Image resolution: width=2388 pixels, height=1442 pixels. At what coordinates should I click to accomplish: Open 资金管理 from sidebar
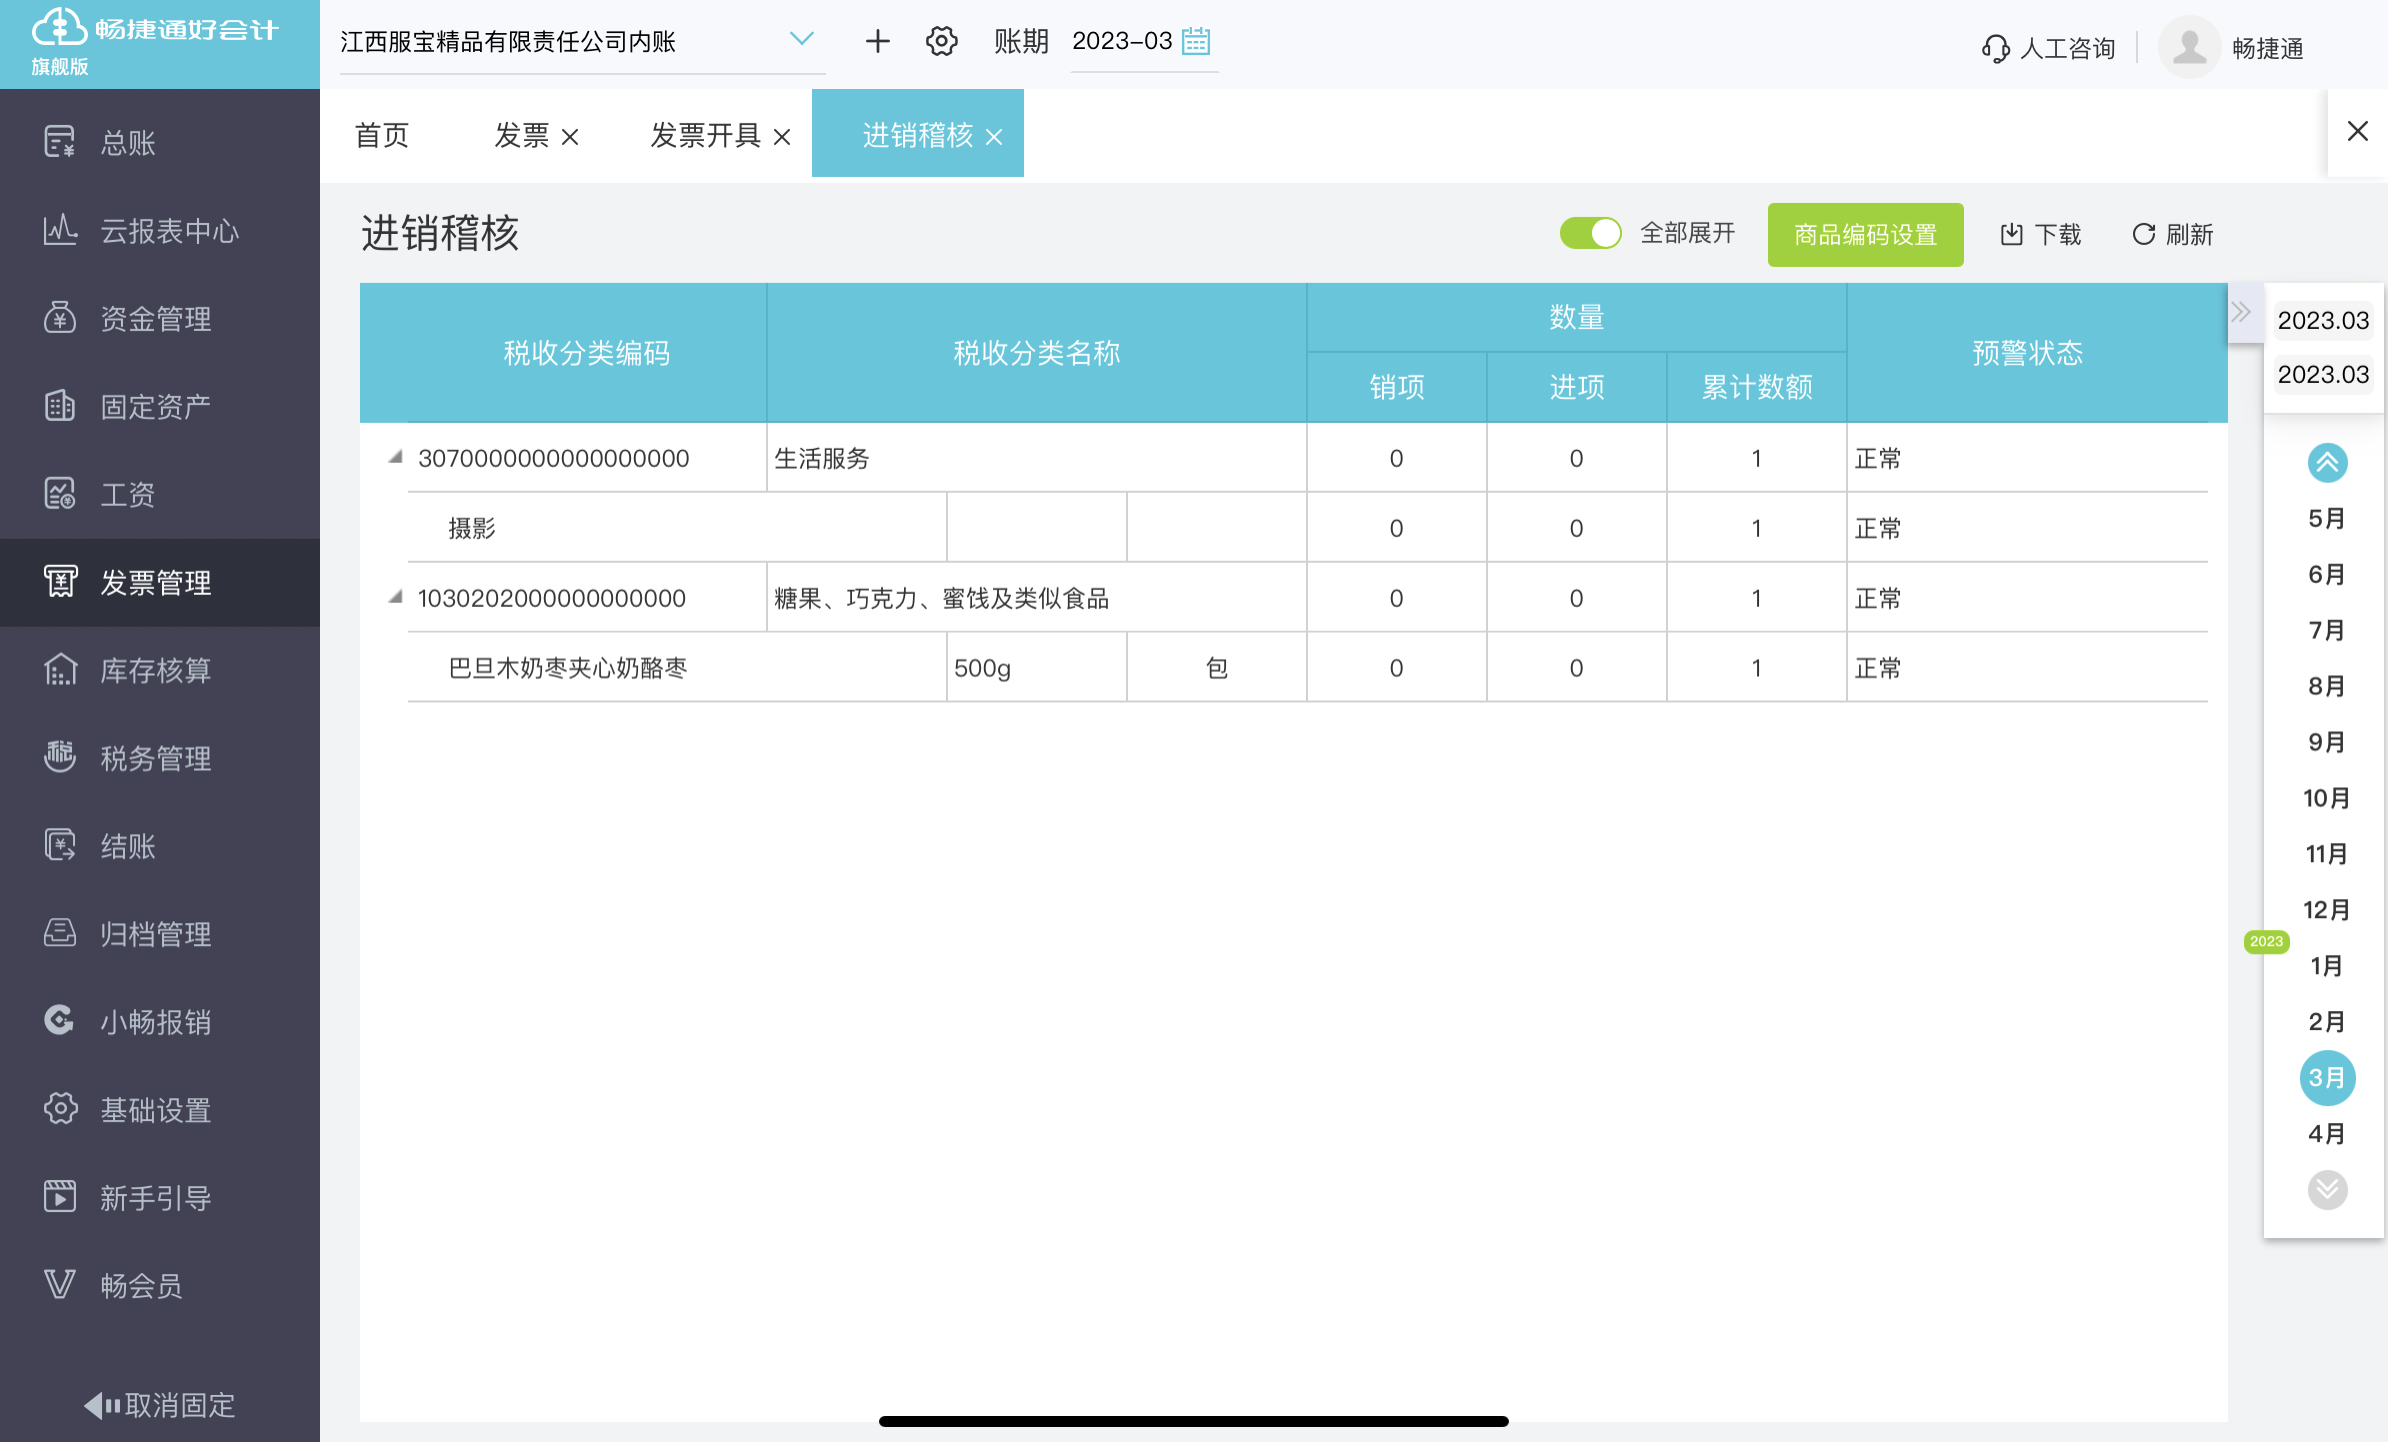157,319
